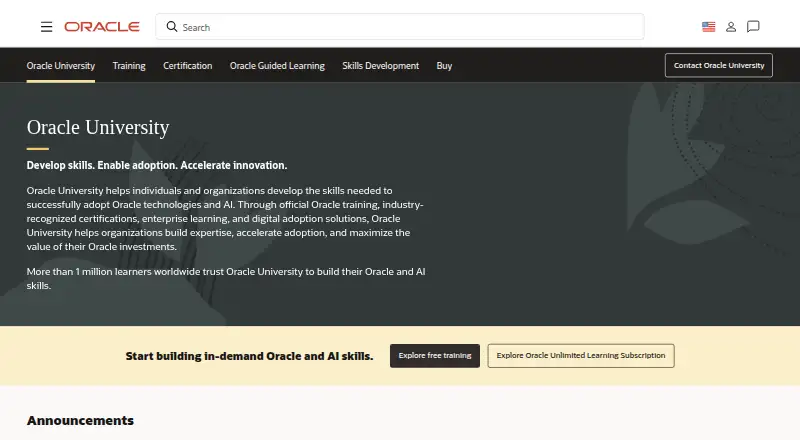Screen dimensions: 800x440
Task: Select the Oracle University tab
Action: pos(61,66)
